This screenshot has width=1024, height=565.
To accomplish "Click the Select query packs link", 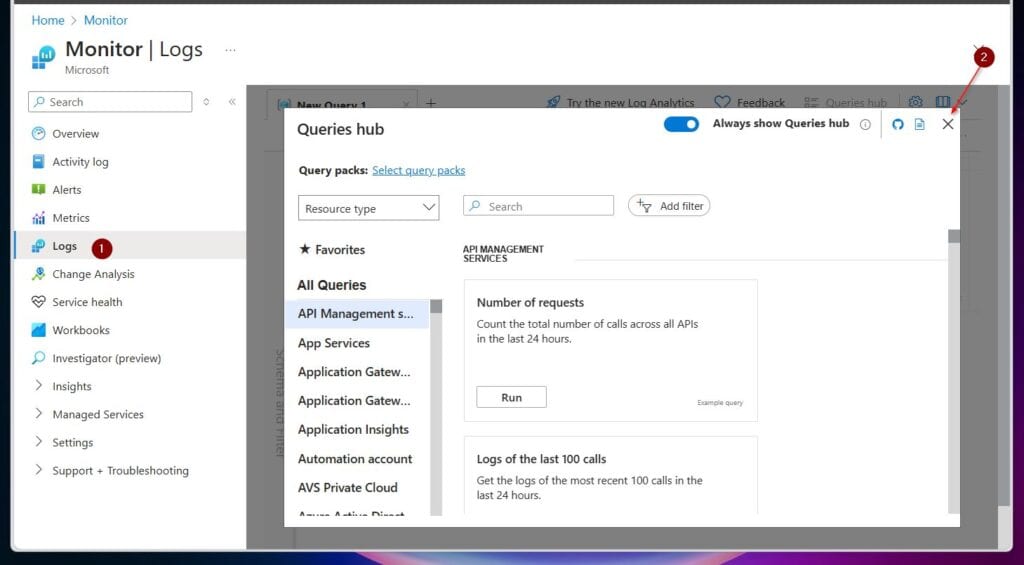I will (419, 170).
